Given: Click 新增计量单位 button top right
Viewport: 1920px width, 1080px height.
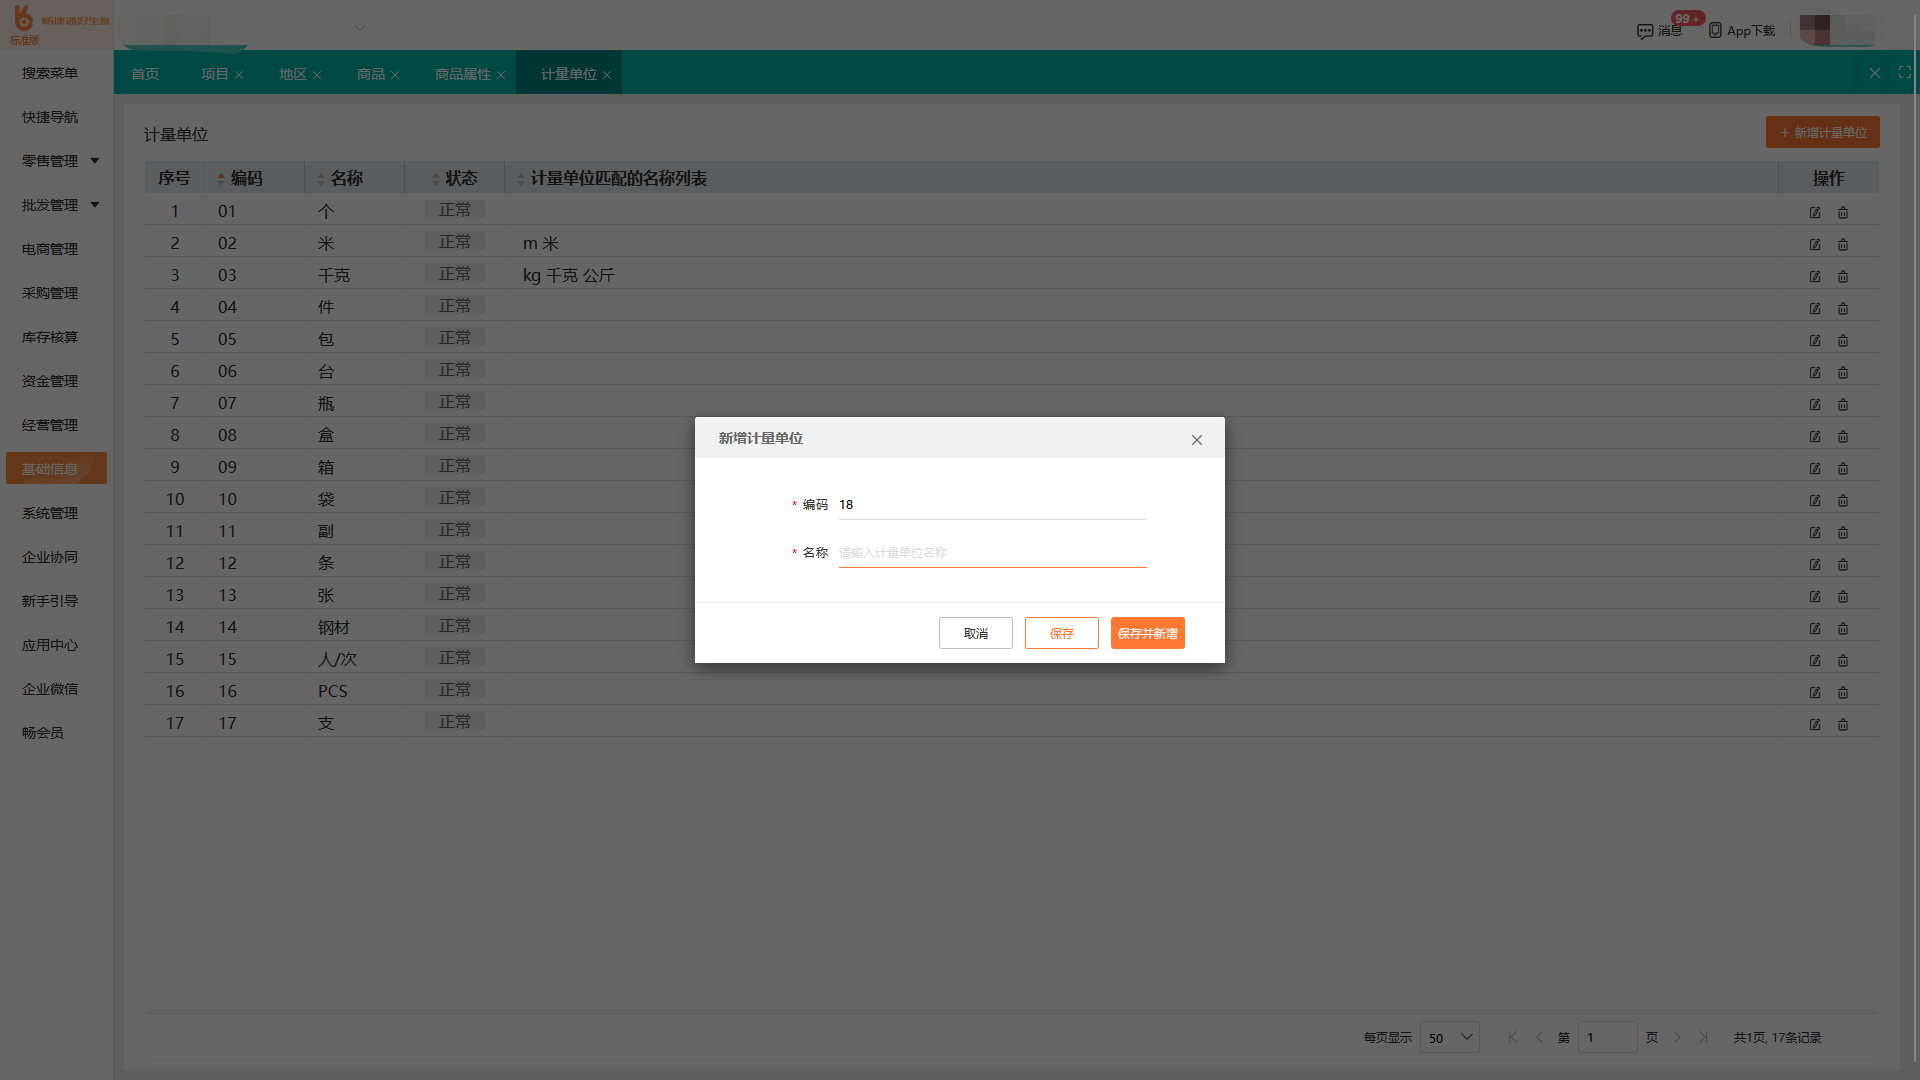Looking at the screenshot, I should click(x=1822, y=132).
